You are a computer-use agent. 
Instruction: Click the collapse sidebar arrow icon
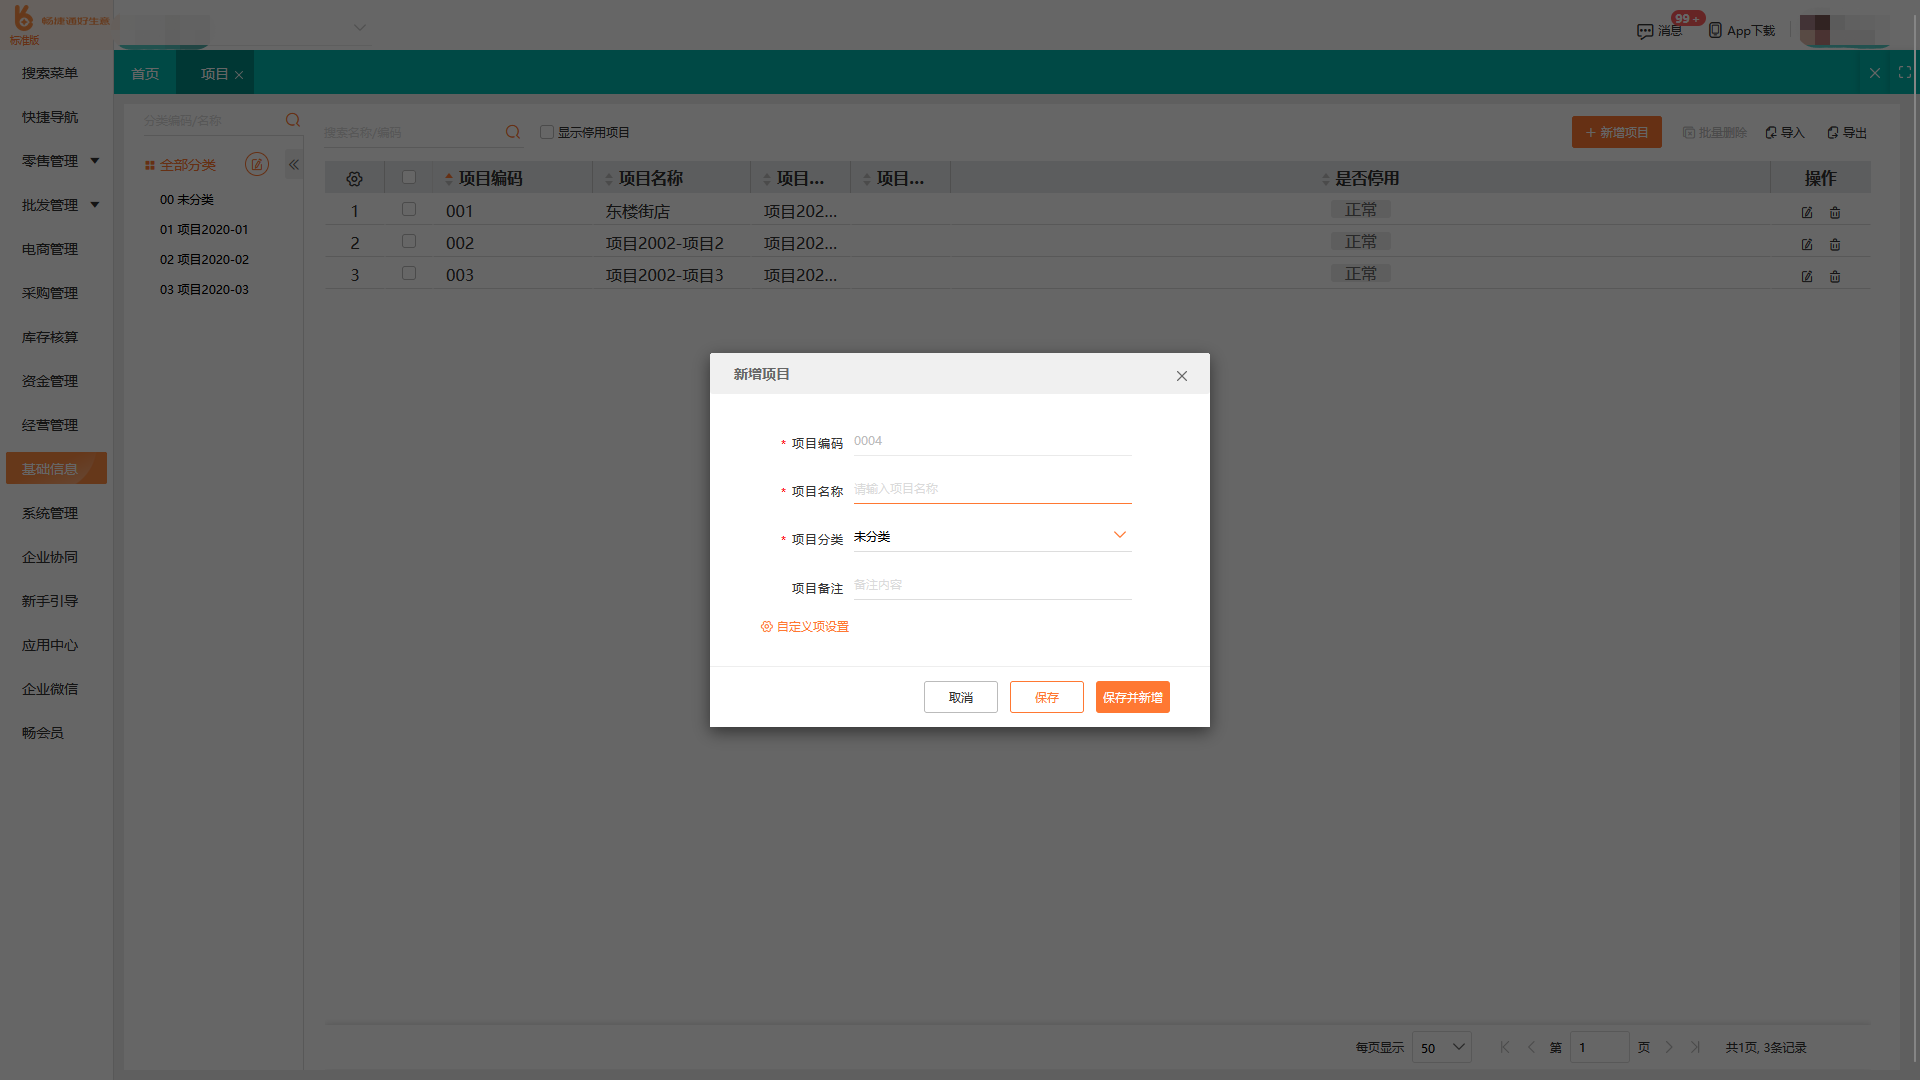coord(294,165)
